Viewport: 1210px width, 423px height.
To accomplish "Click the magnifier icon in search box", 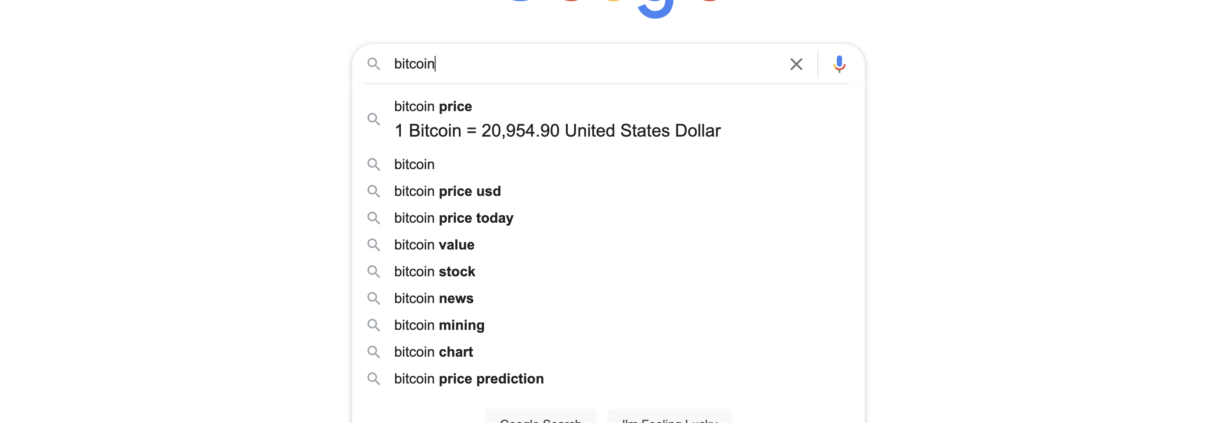I will (x=374, y=64).
